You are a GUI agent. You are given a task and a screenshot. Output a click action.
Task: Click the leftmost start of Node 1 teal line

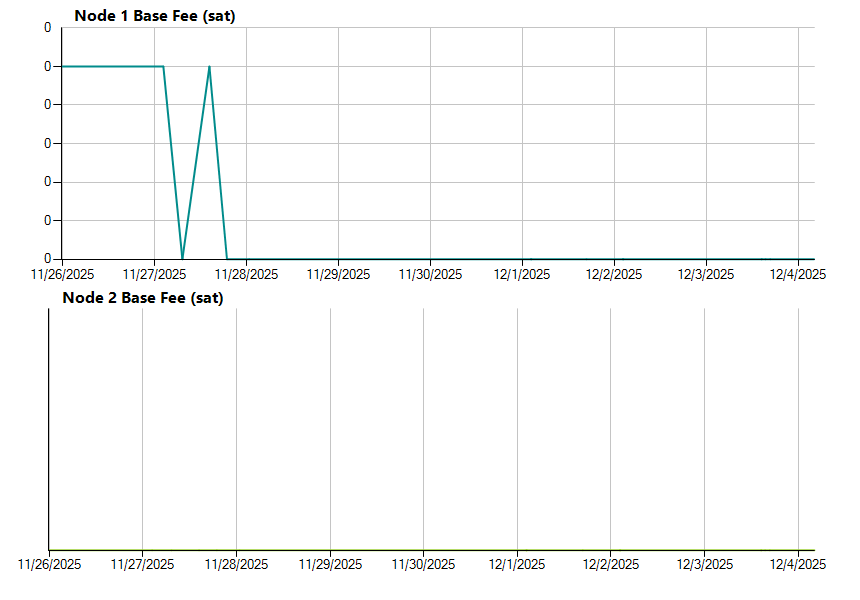tap(63, 66)
